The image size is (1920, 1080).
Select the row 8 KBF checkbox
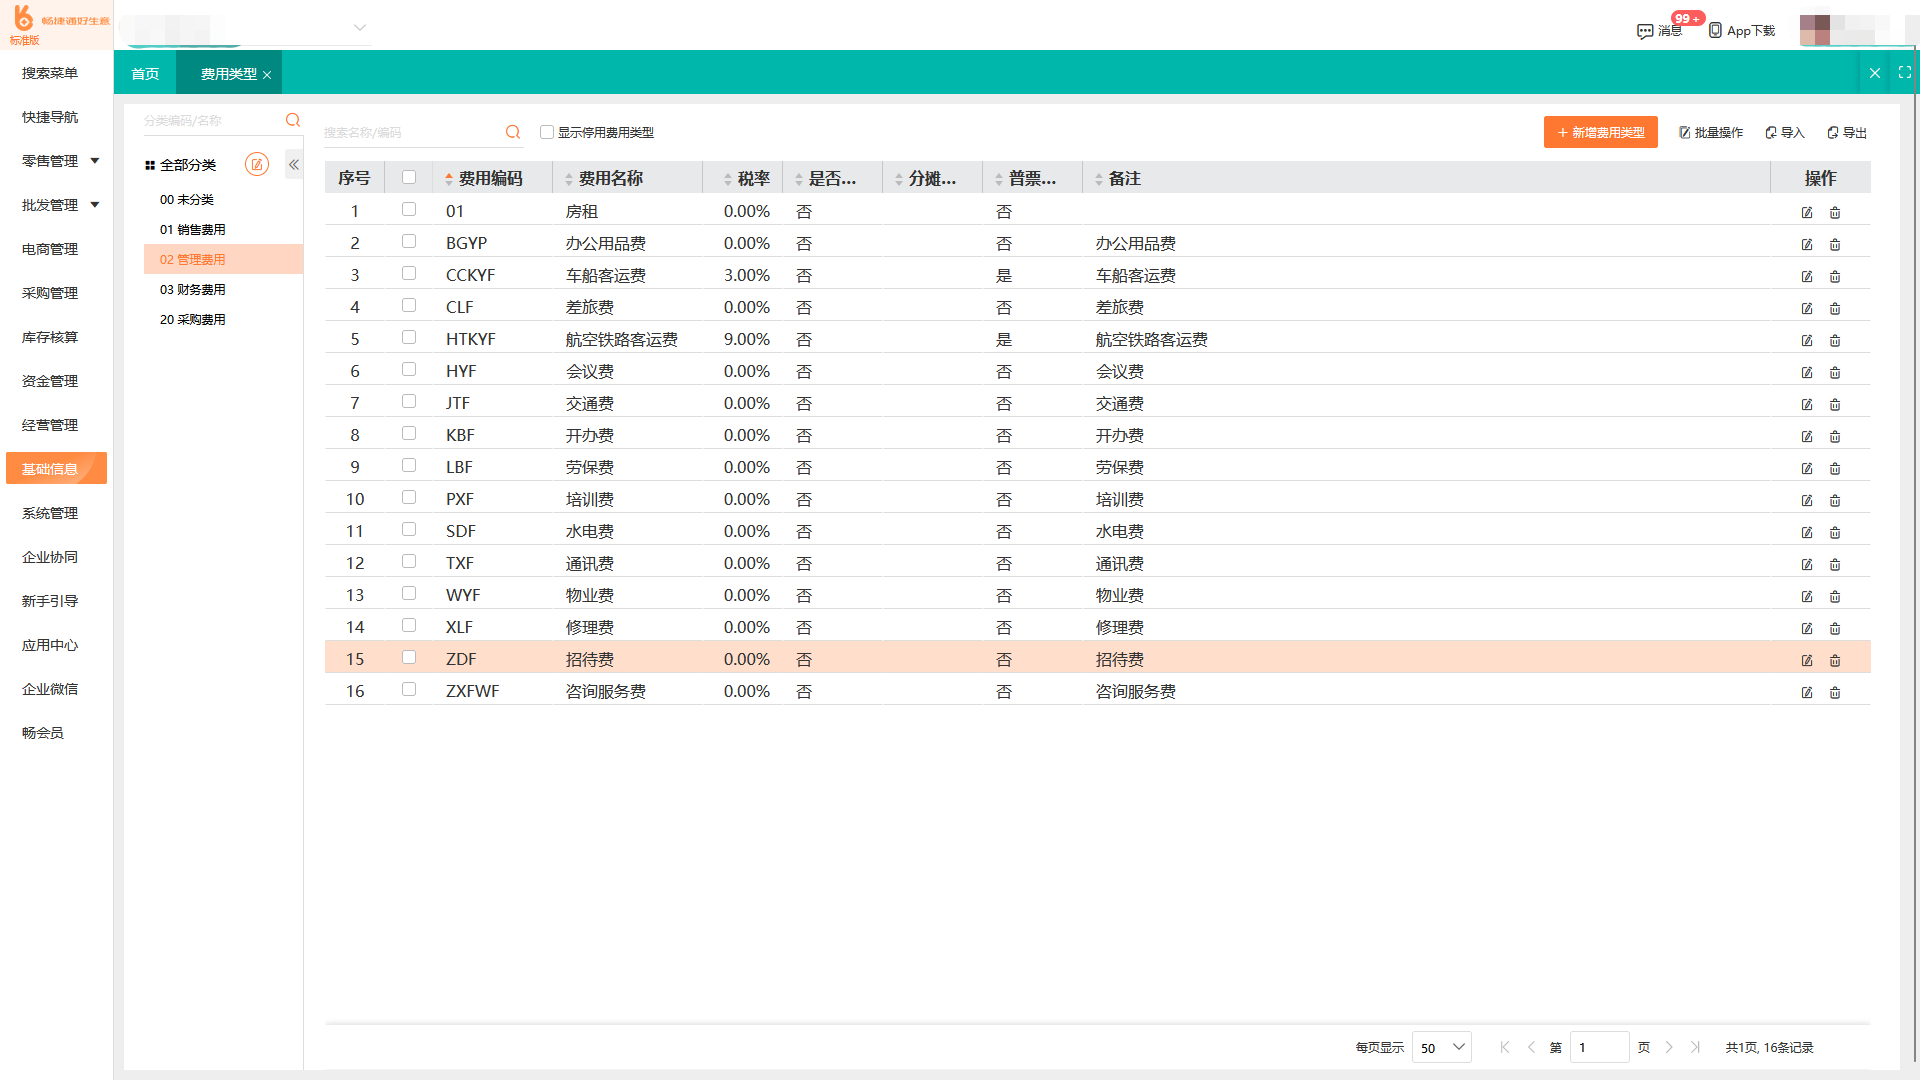(x=409, y=434)
